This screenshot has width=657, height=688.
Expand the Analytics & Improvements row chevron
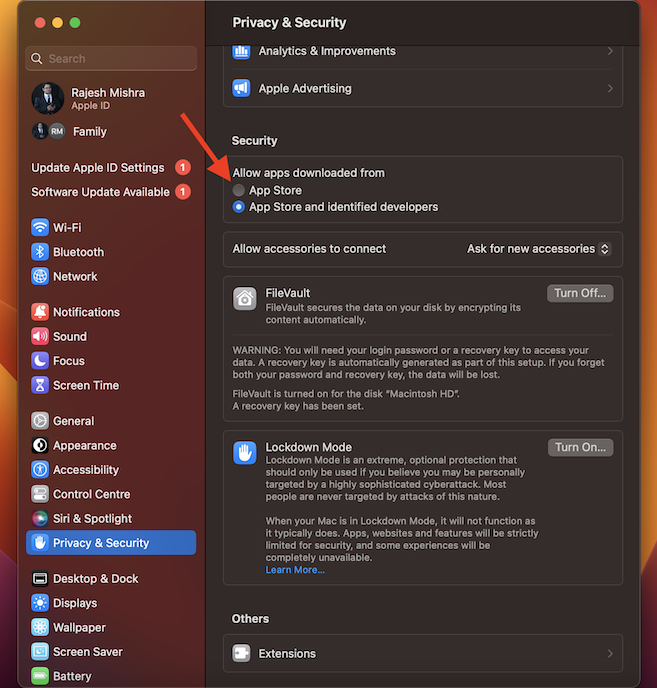[x=610, y=51]
